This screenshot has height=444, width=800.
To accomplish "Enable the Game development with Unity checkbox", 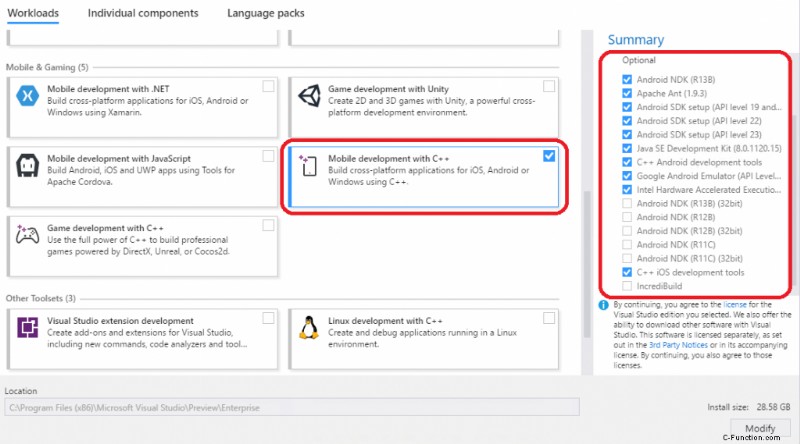I will [x=549, y=86].
